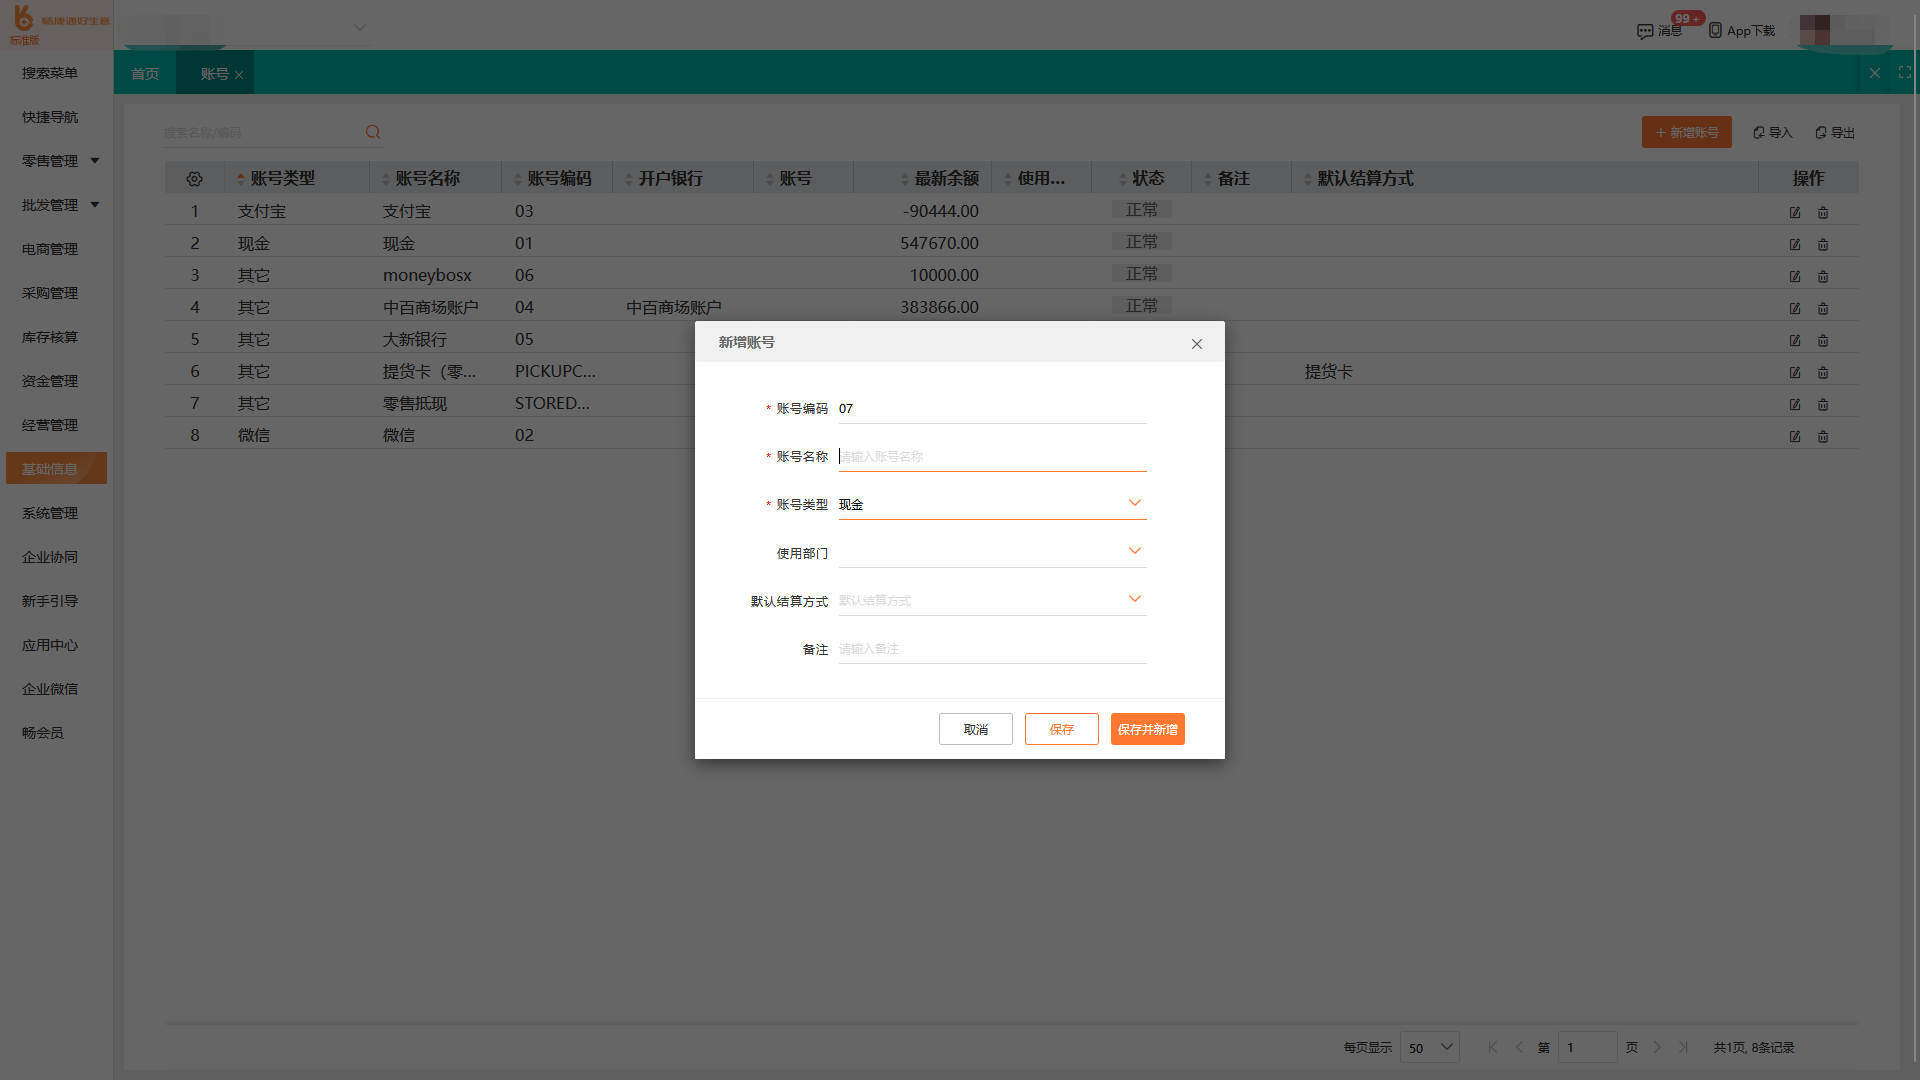
Task: Click the 首页 tab in the navigation bar
Action: pyautogui.click(x=145, y=73)
